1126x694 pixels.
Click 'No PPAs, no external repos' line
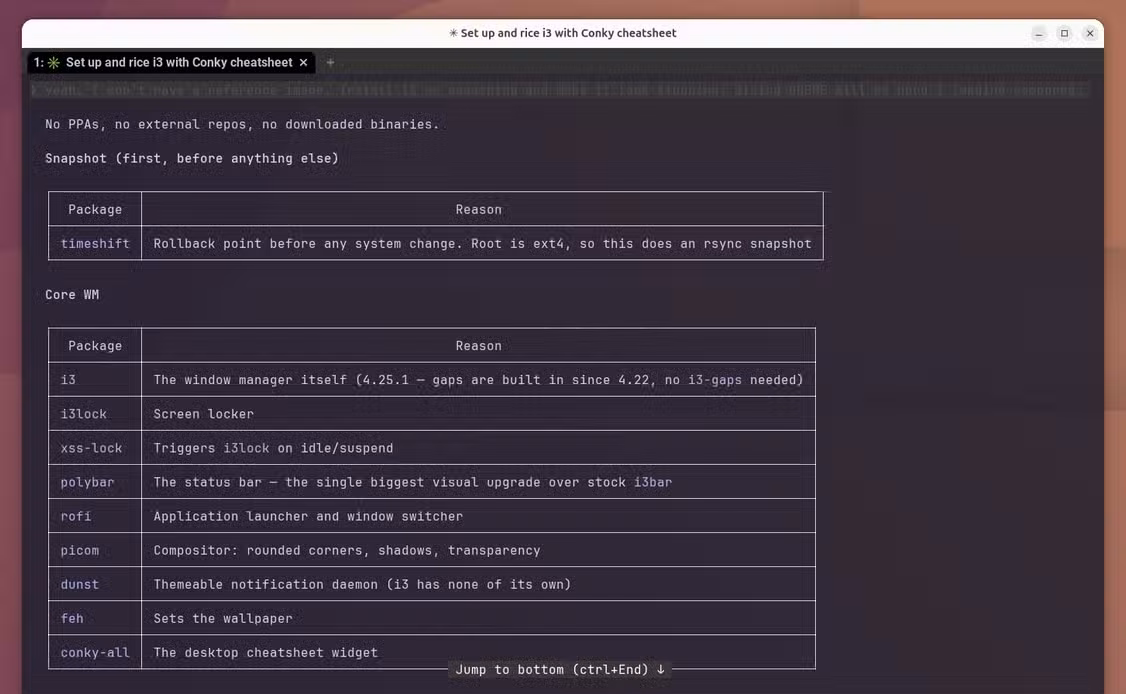(242, 124)
